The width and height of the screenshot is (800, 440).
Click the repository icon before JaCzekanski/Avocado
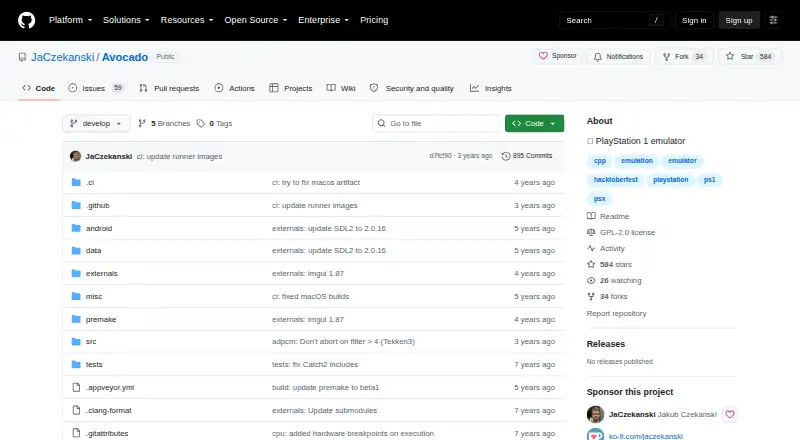[22, 57]
